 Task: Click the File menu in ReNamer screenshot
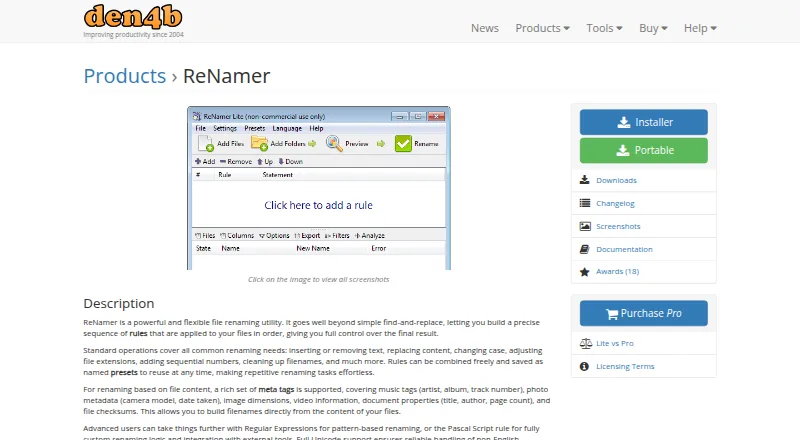201,128
